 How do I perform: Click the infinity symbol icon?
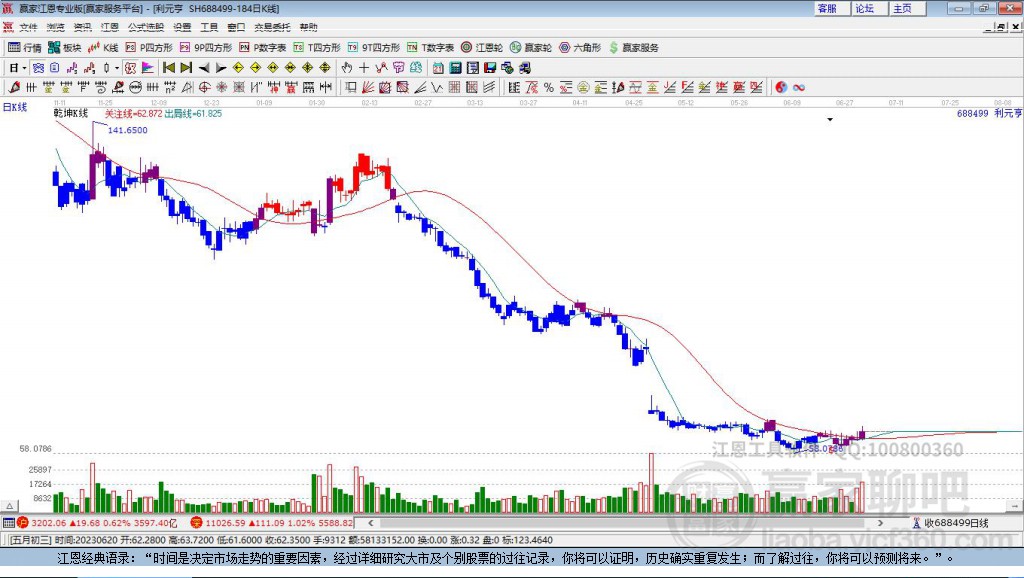pos(798,88)
